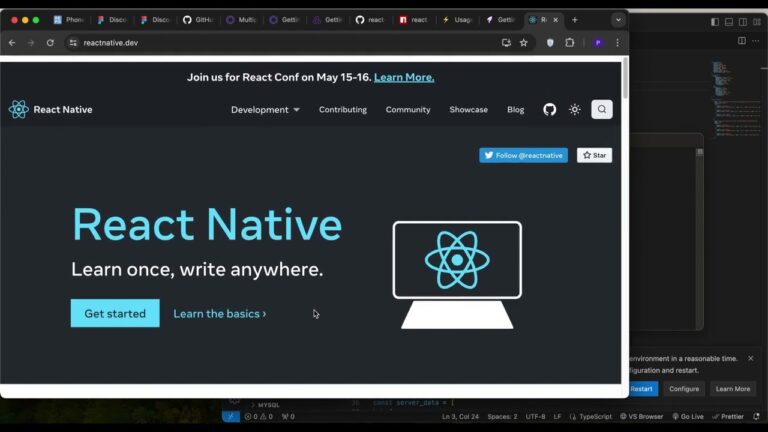Bookmark this page with the star icon
Screen dimensions: 768x432
[523, 43]
